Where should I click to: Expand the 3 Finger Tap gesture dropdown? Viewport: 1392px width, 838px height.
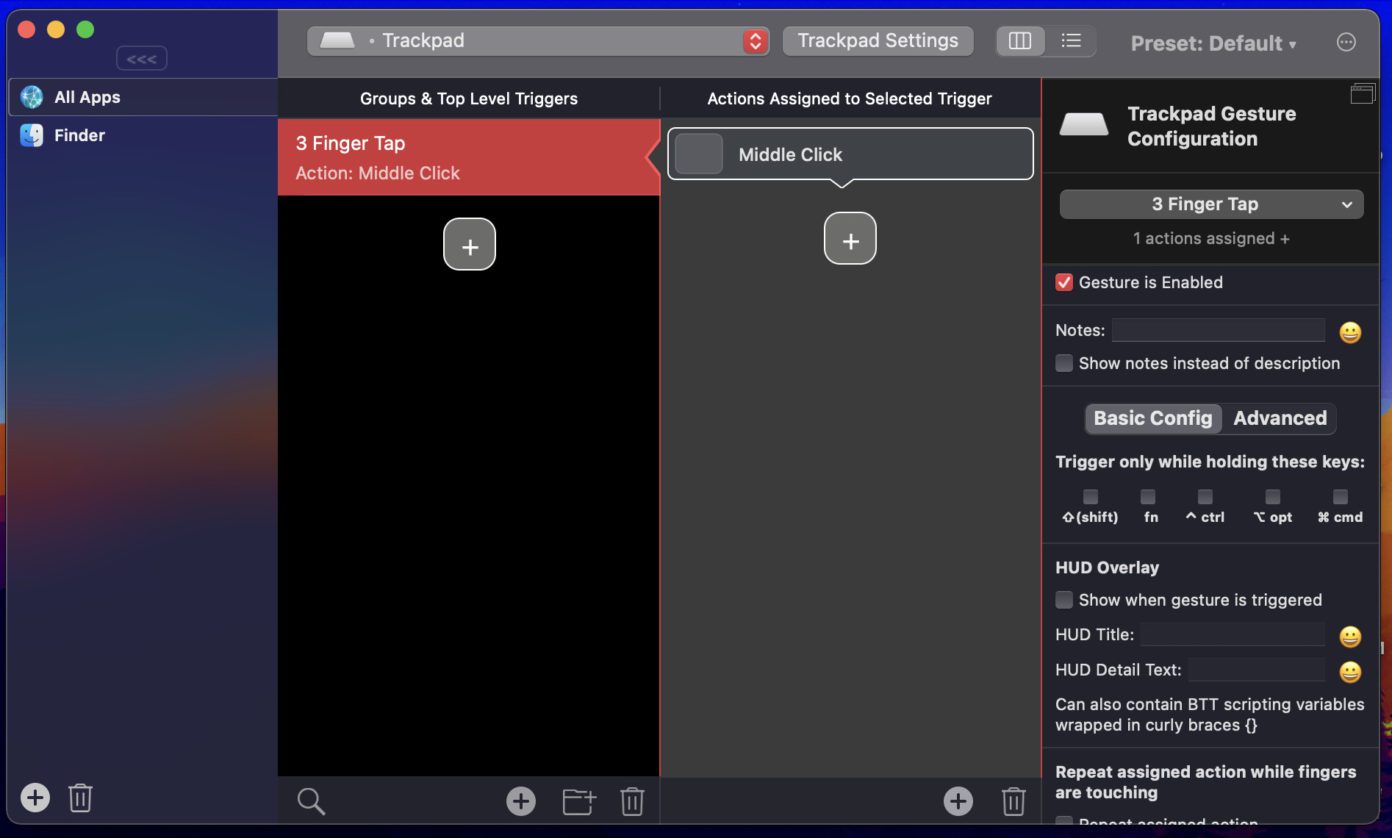(1211, 204)
